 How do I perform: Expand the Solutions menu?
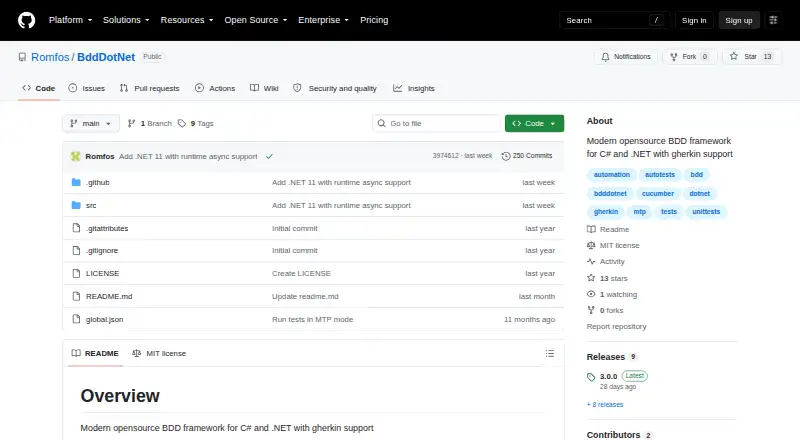point(126,20)
